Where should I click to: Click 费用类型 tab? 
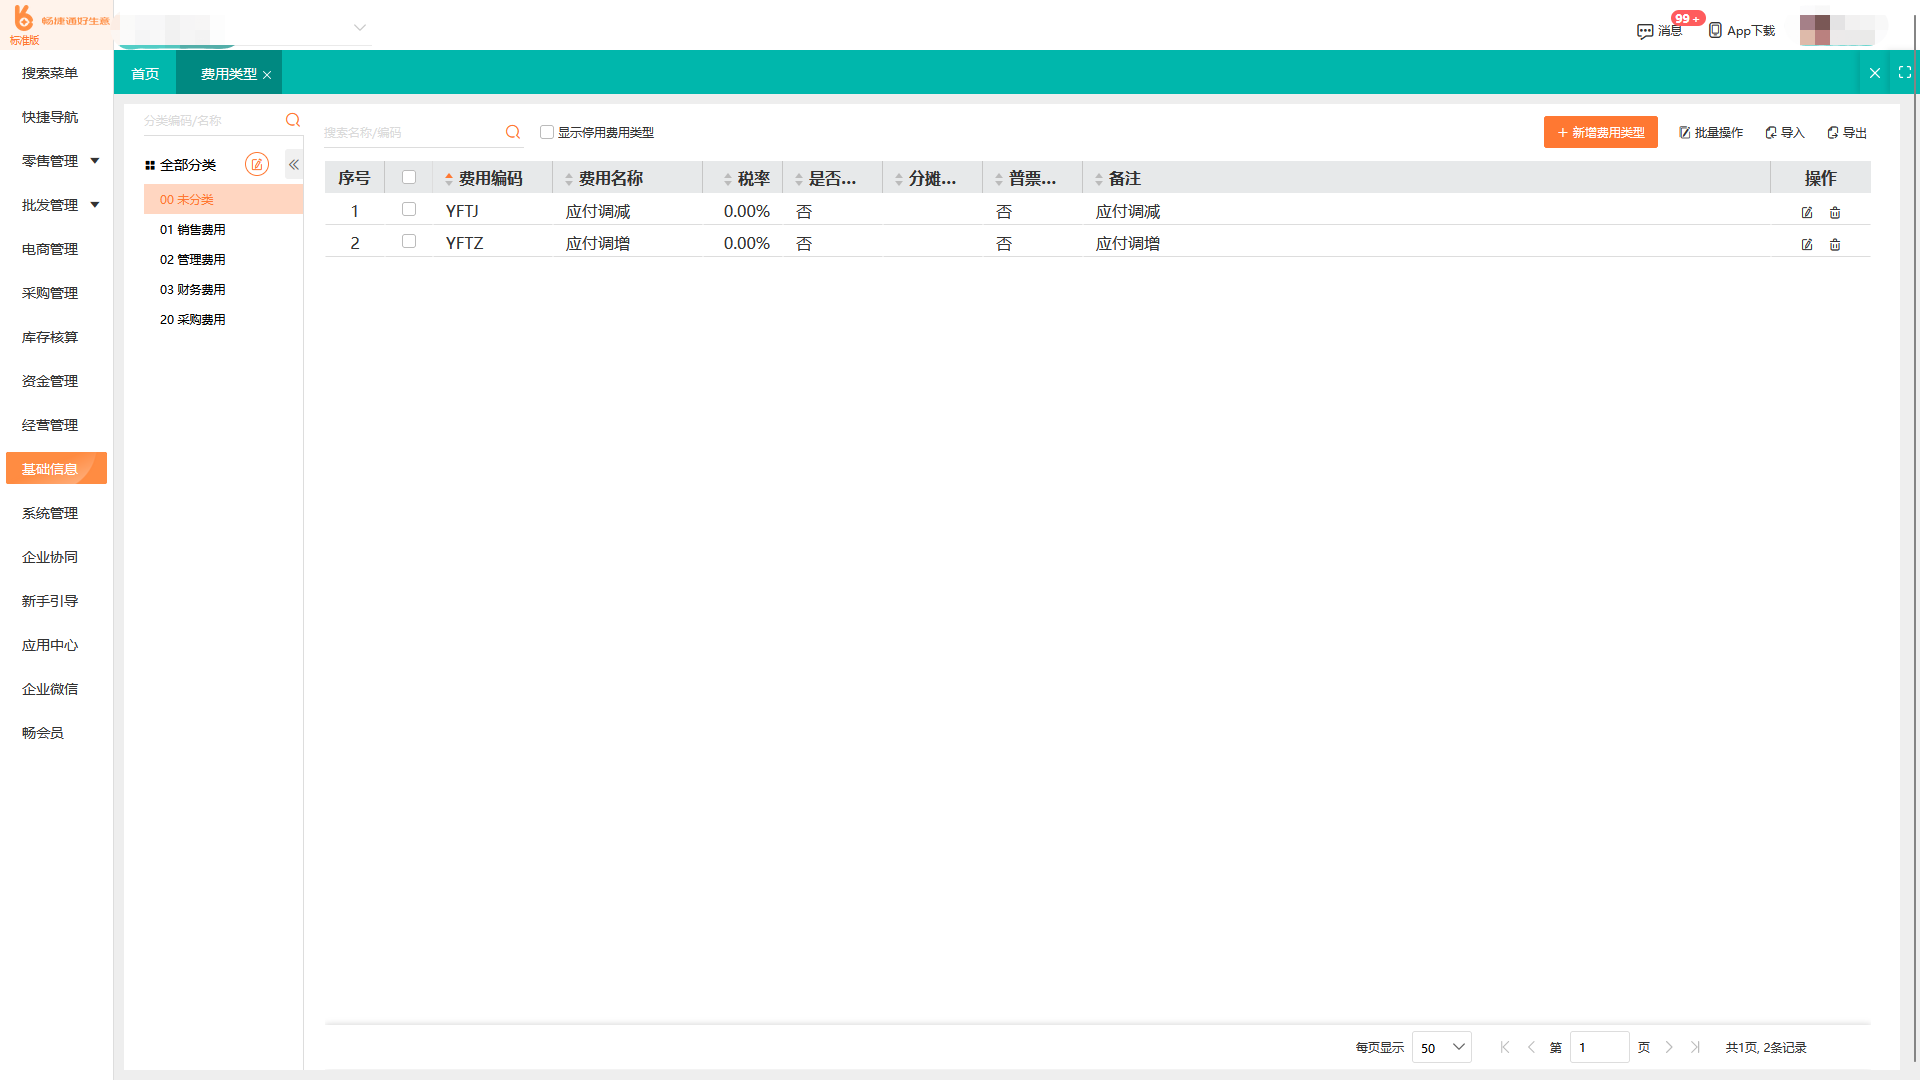coord(228,73)
